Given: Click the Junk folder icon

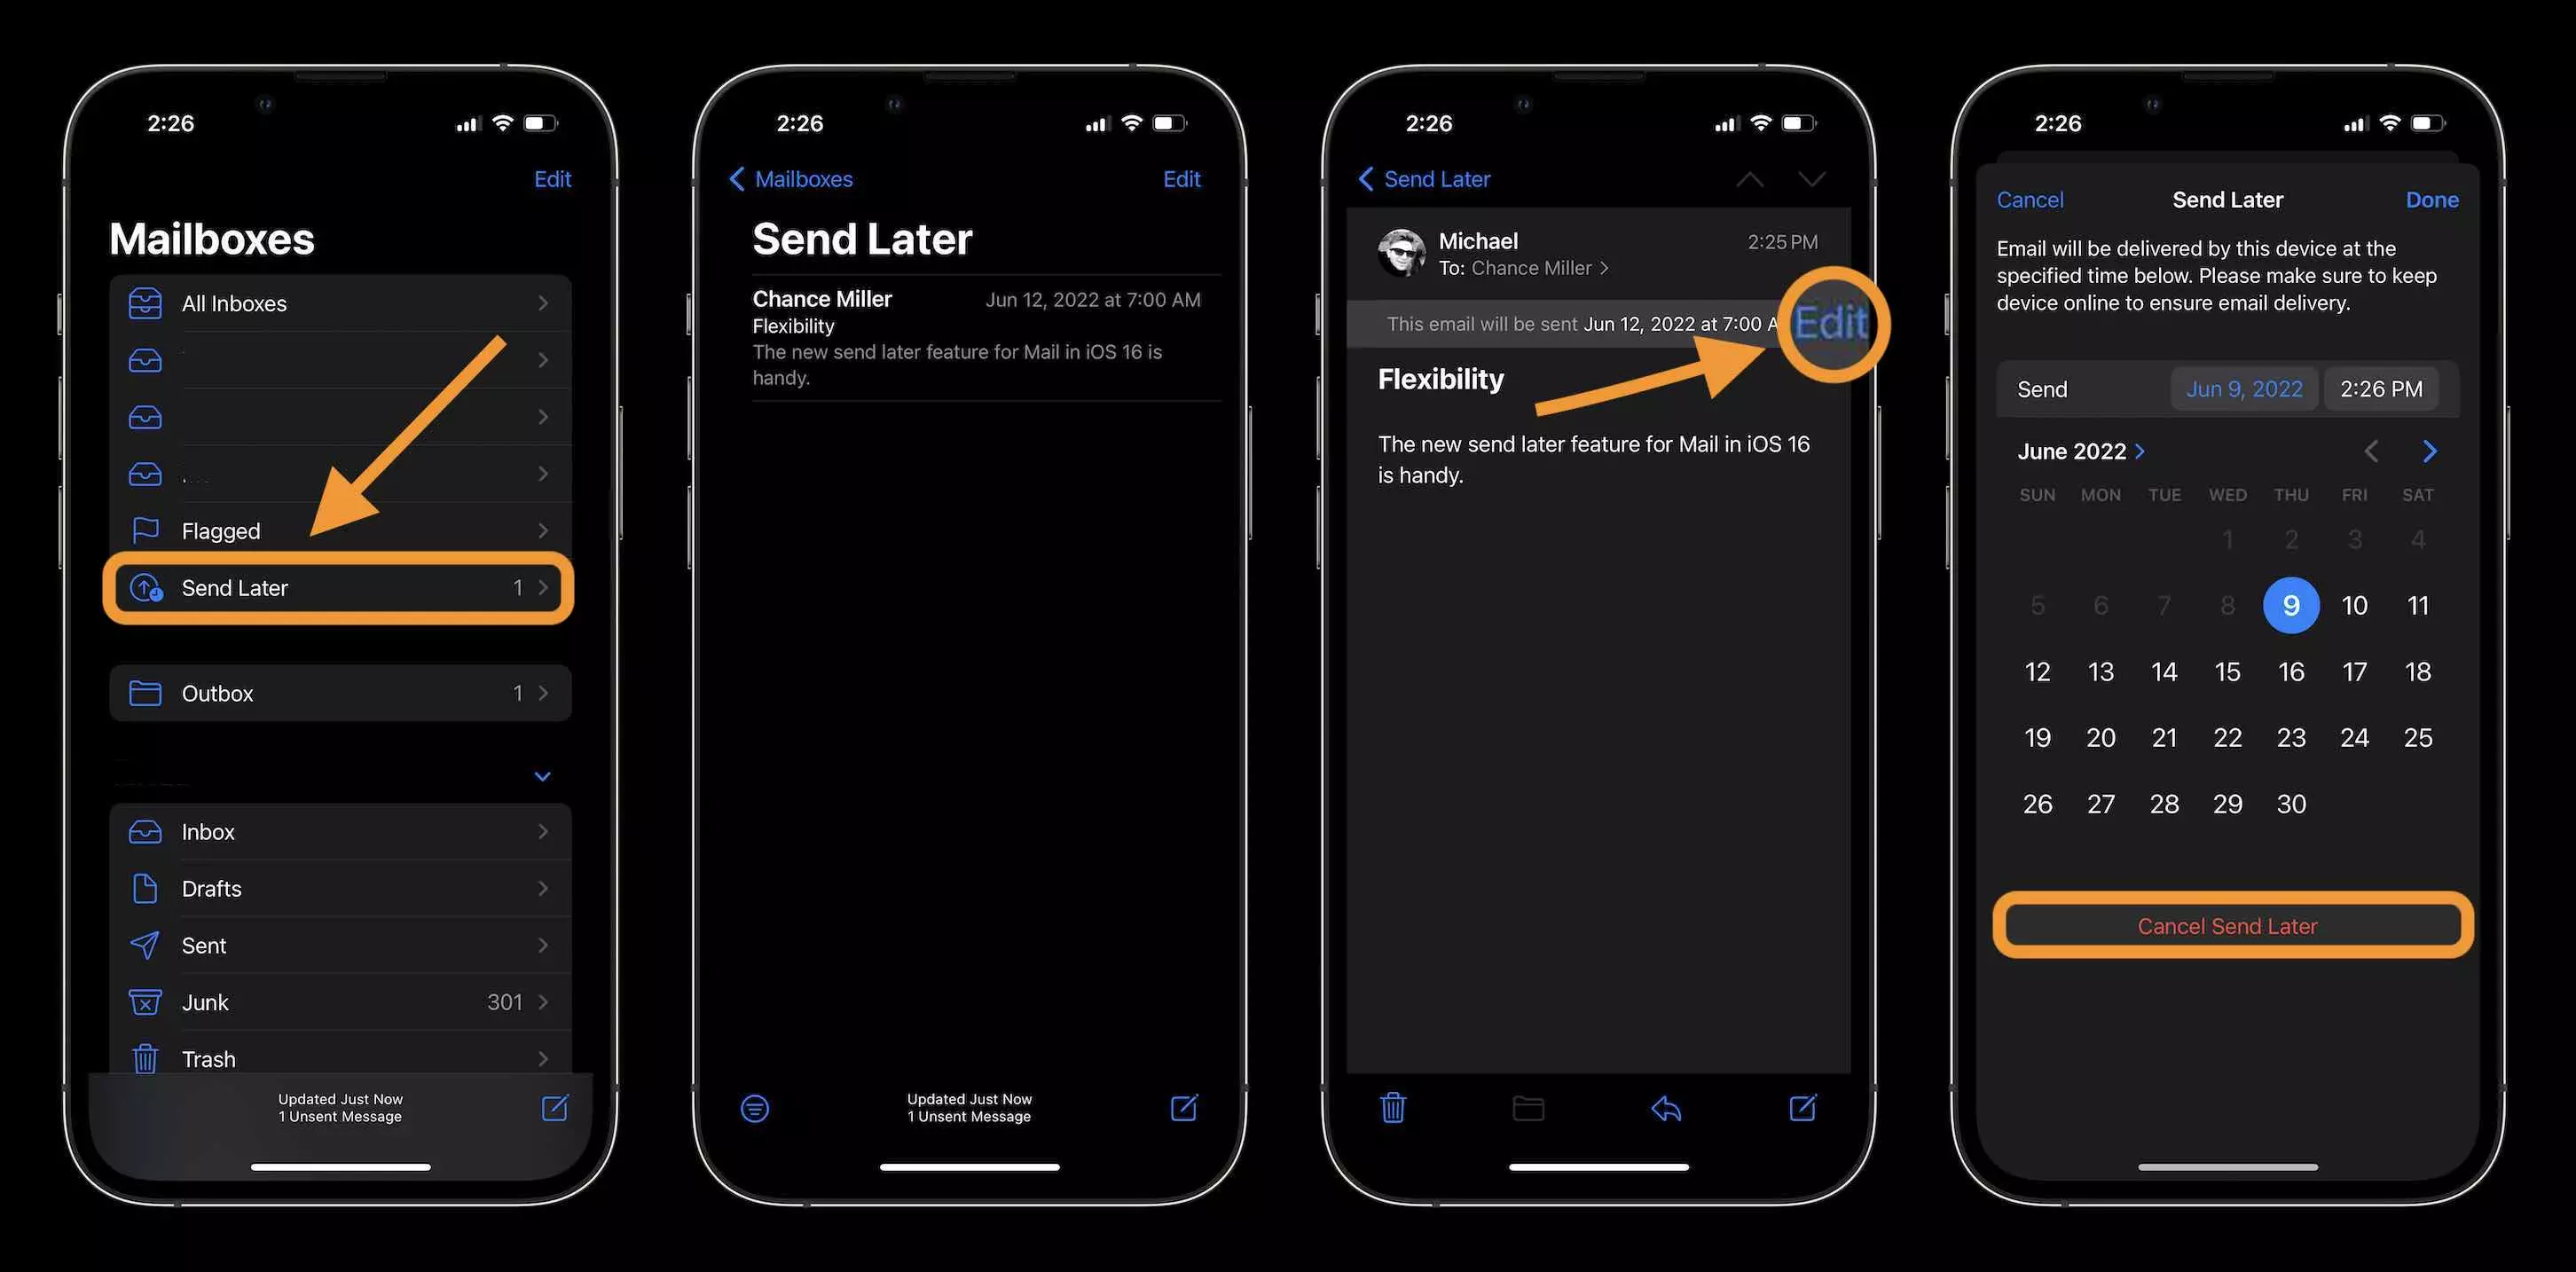Looking at the screenshot, I should [x=146, y=999].
